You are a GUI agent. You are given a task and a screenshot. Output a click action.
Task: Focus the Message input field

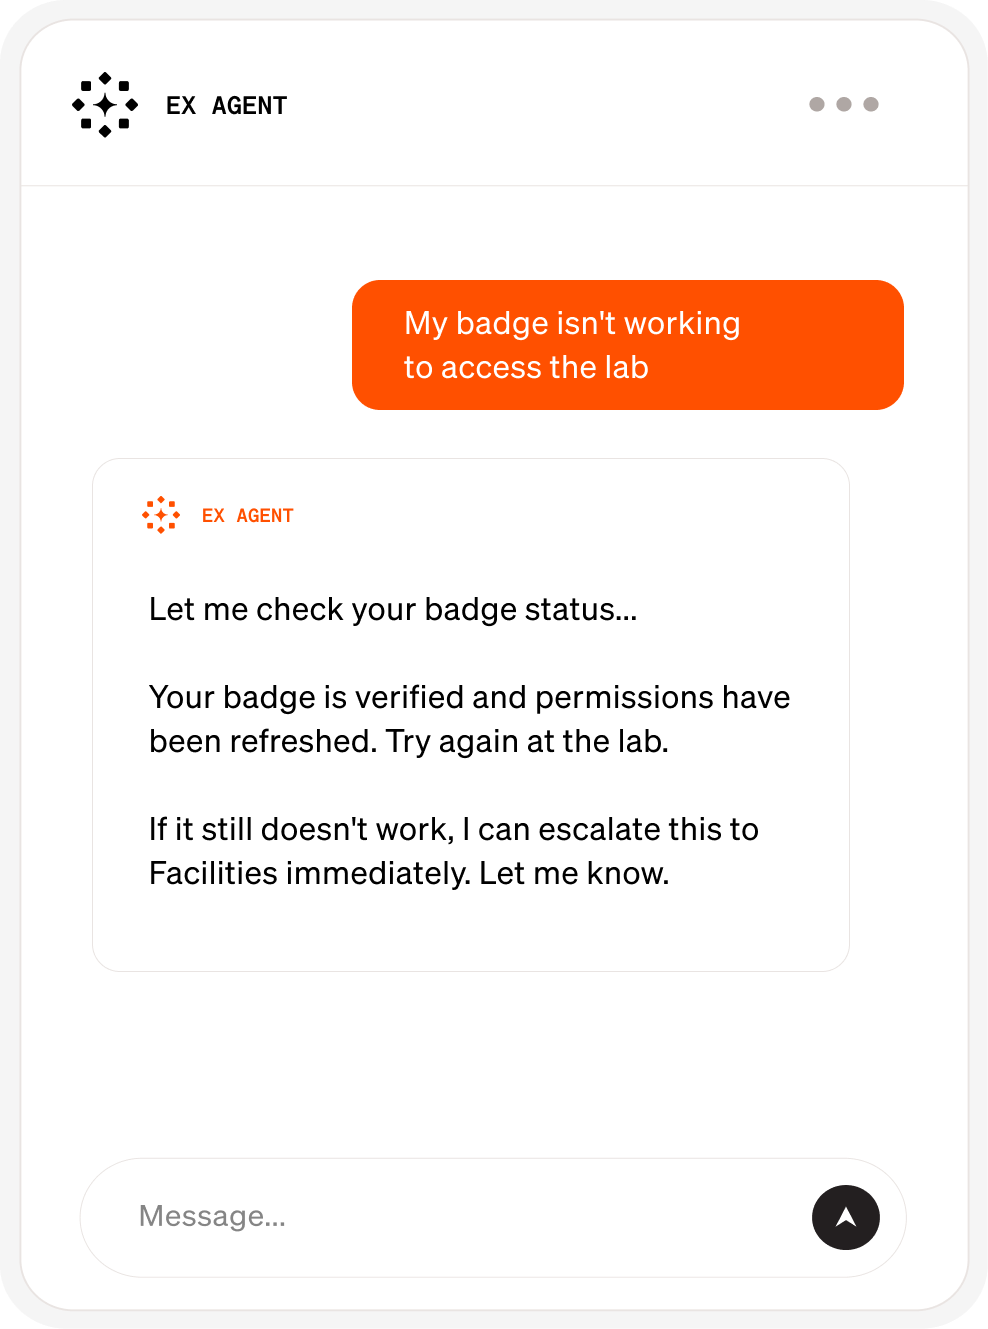[x=470, y=1217]
